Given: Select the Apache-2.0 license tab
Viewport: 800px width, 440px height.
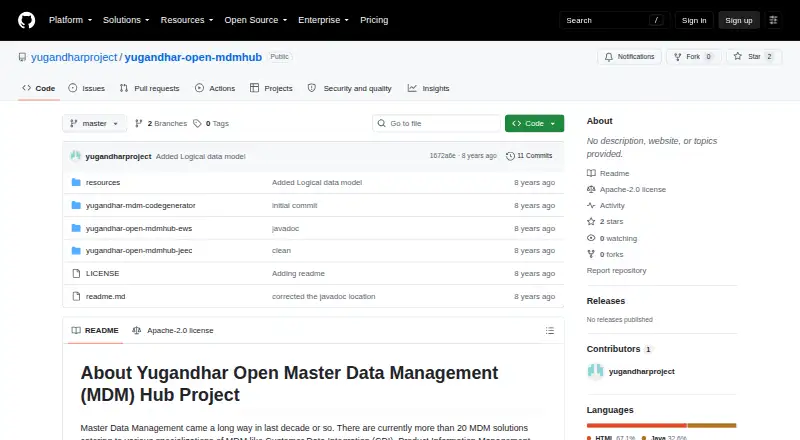Looking at the screenshot, I should (172, 331).
